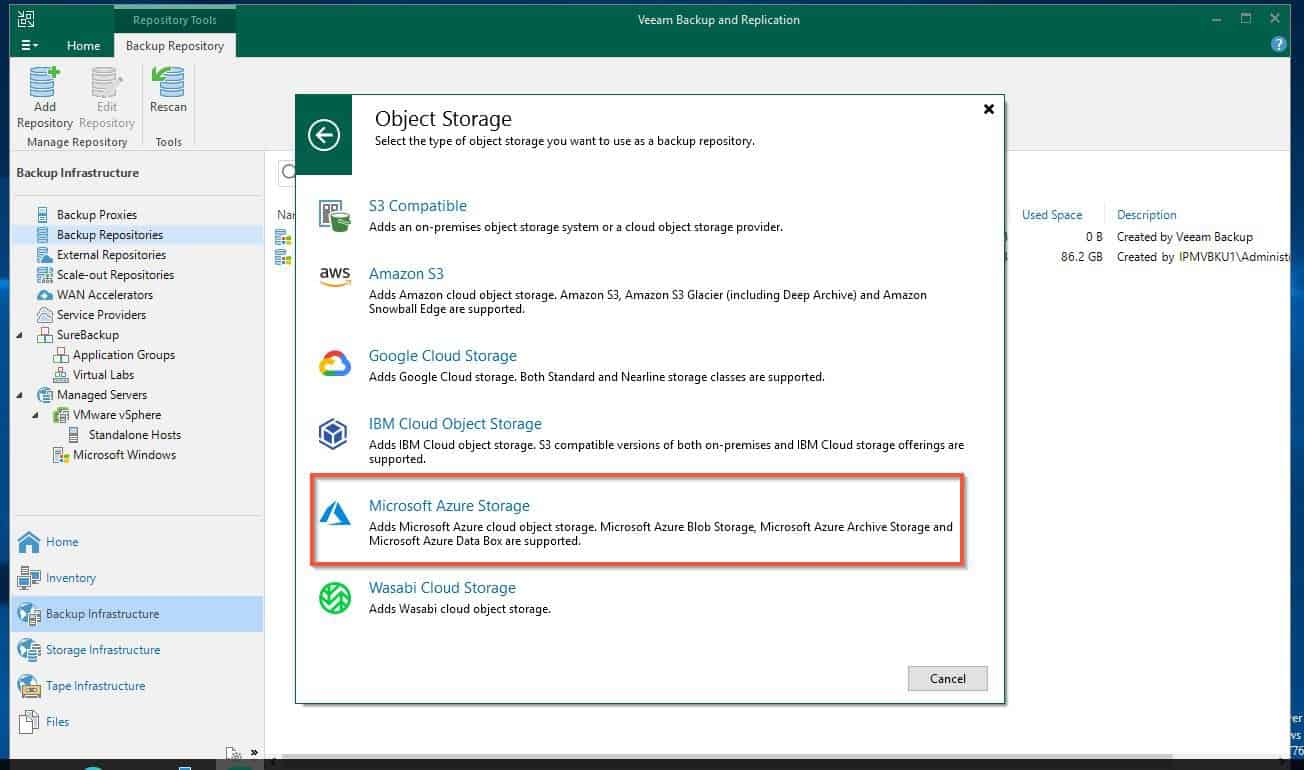Pick the Wasabi Cloud Storage icon
This screenshot has width=1304, height=770.
point(334,597)
